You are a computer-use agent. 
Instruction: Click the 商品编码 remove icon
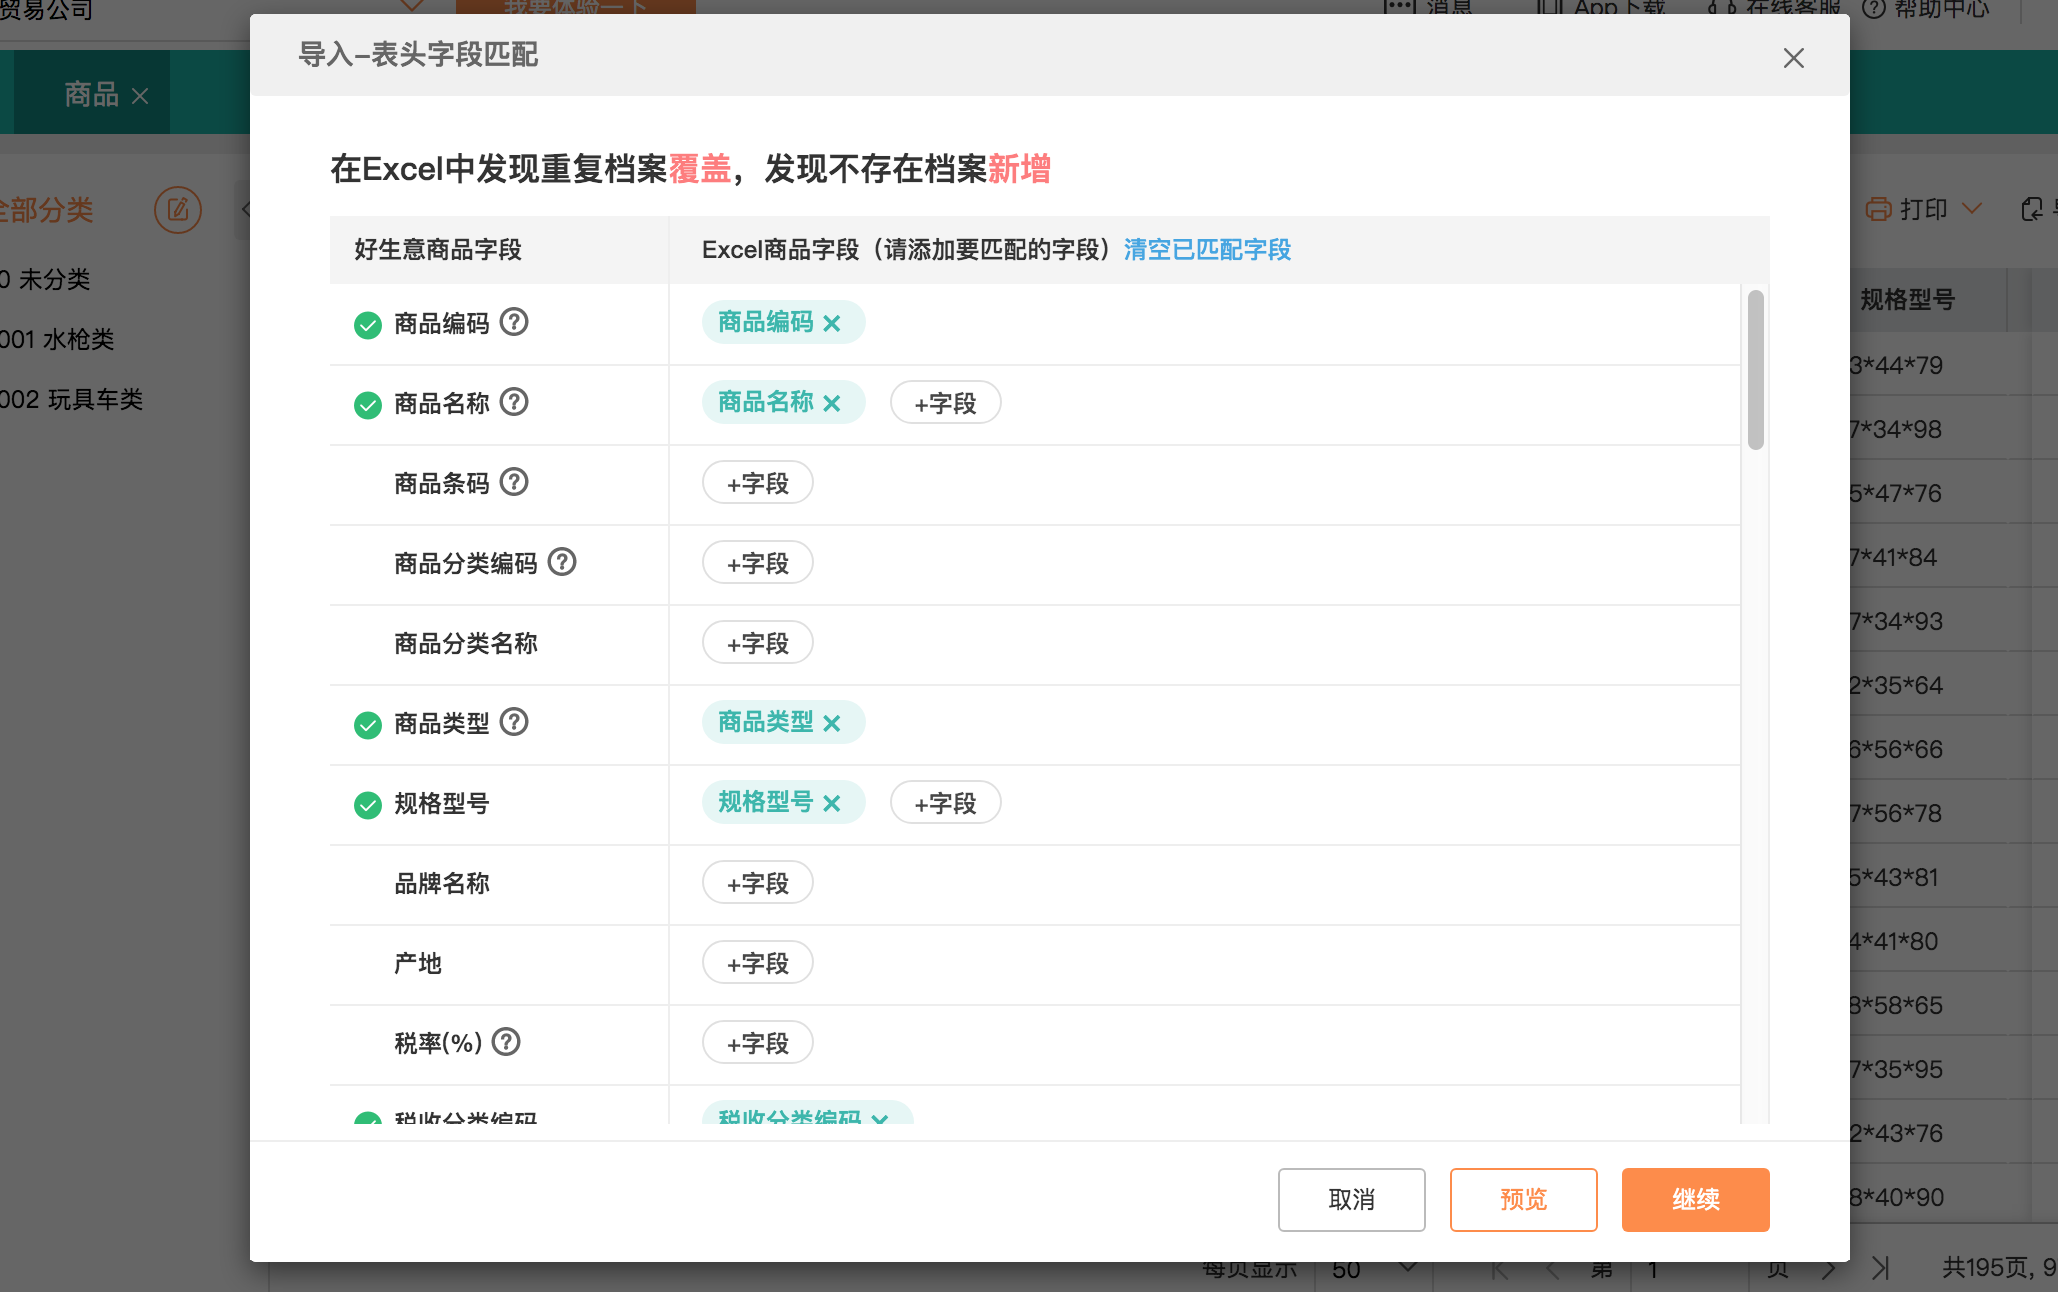830,323
